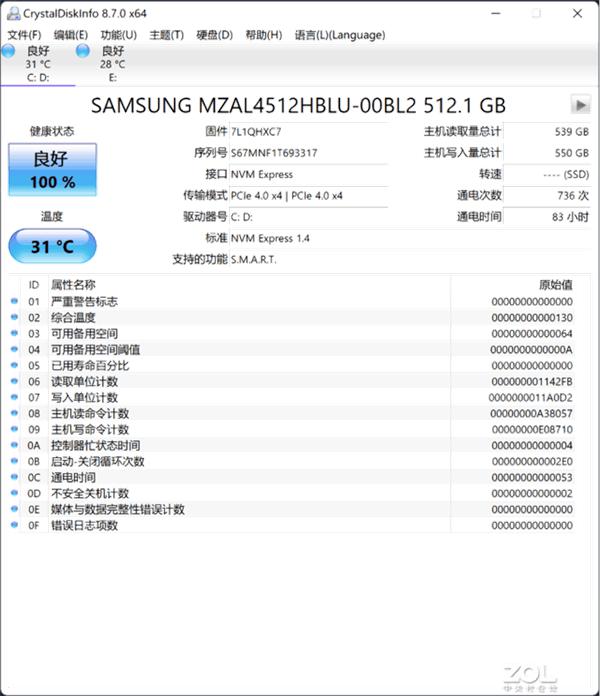Image resolution: width=600 pixels, height=696 pixels.
Task: Click the CrystalDiskInfo app icon in title bar
Action: click(x=11, y=12)
